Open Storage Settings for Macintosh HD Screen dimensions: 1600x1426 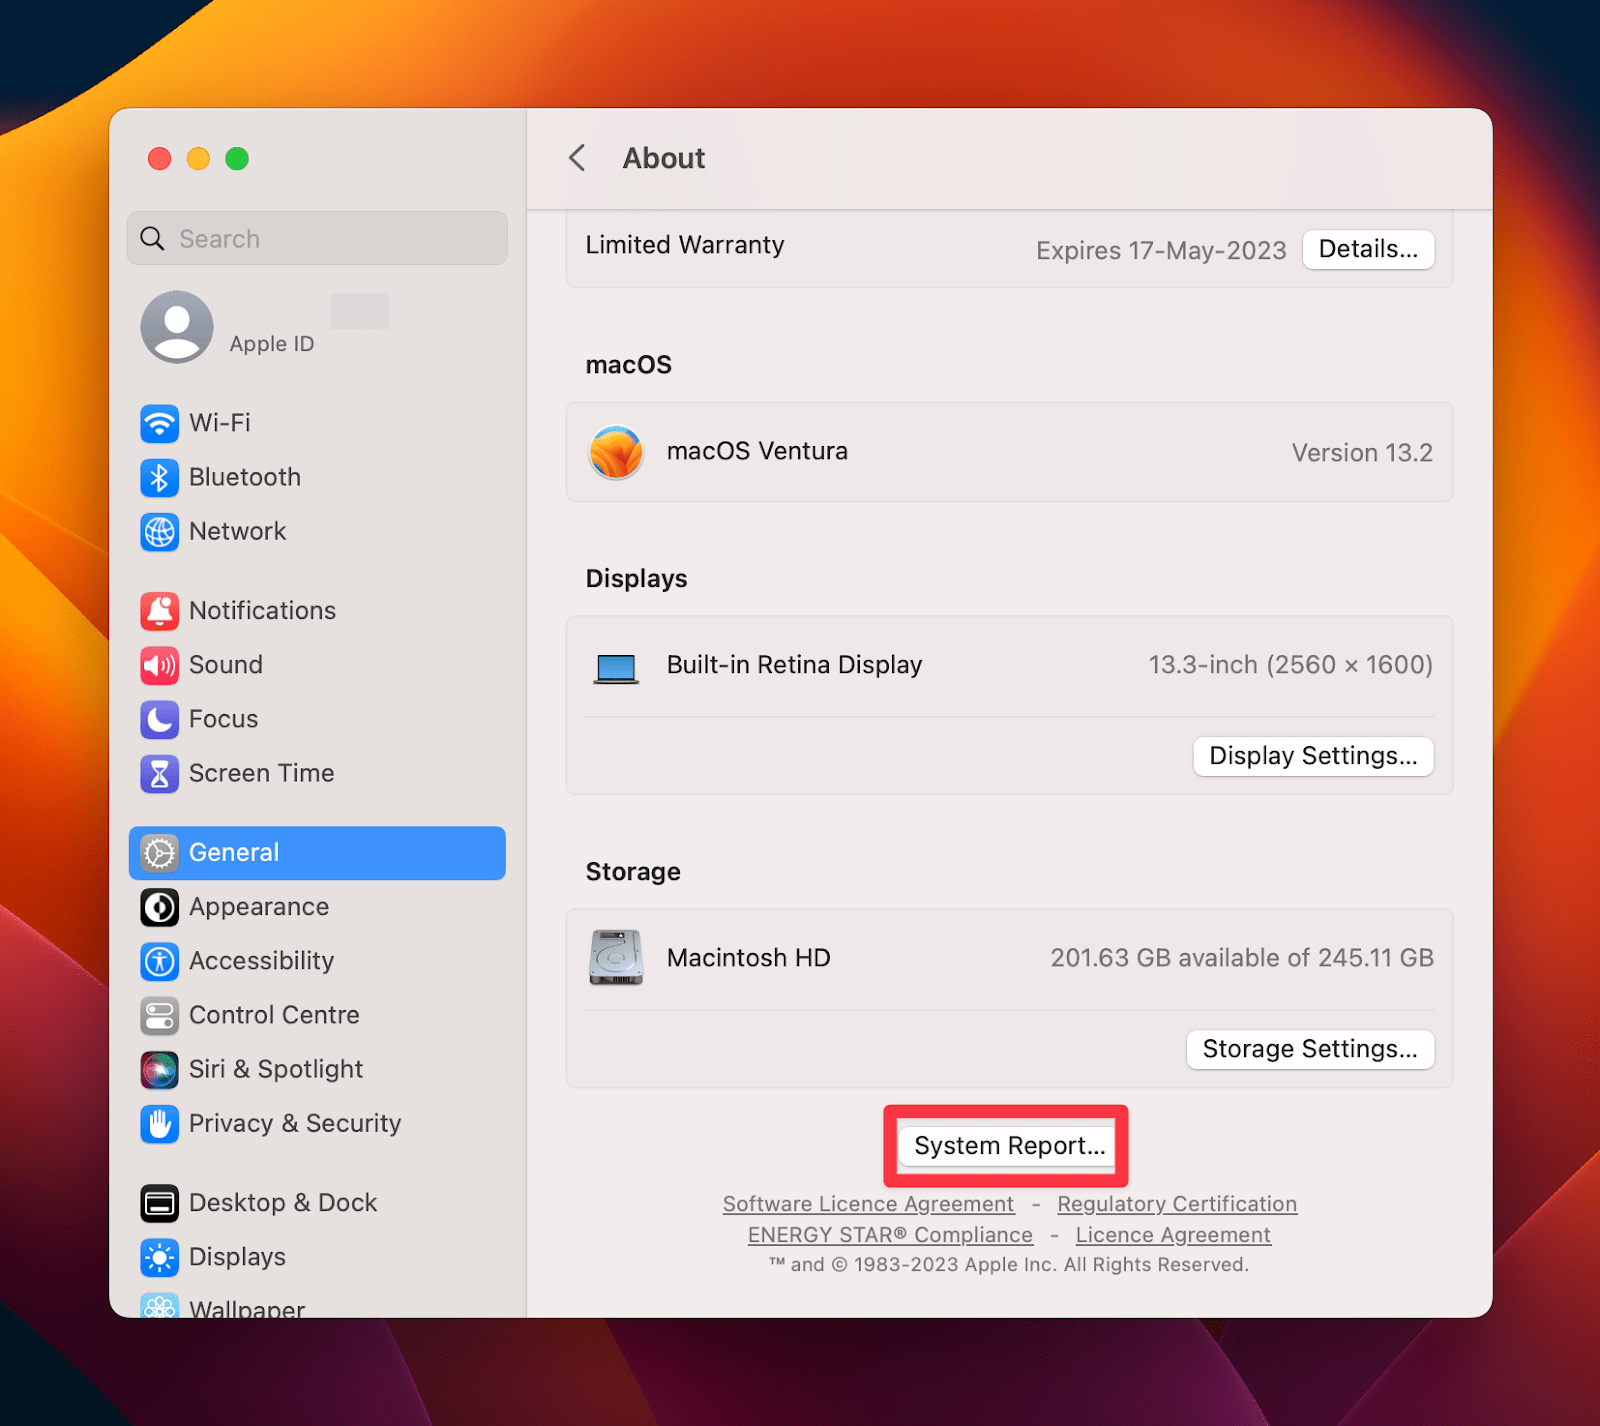point(1310,1049)
